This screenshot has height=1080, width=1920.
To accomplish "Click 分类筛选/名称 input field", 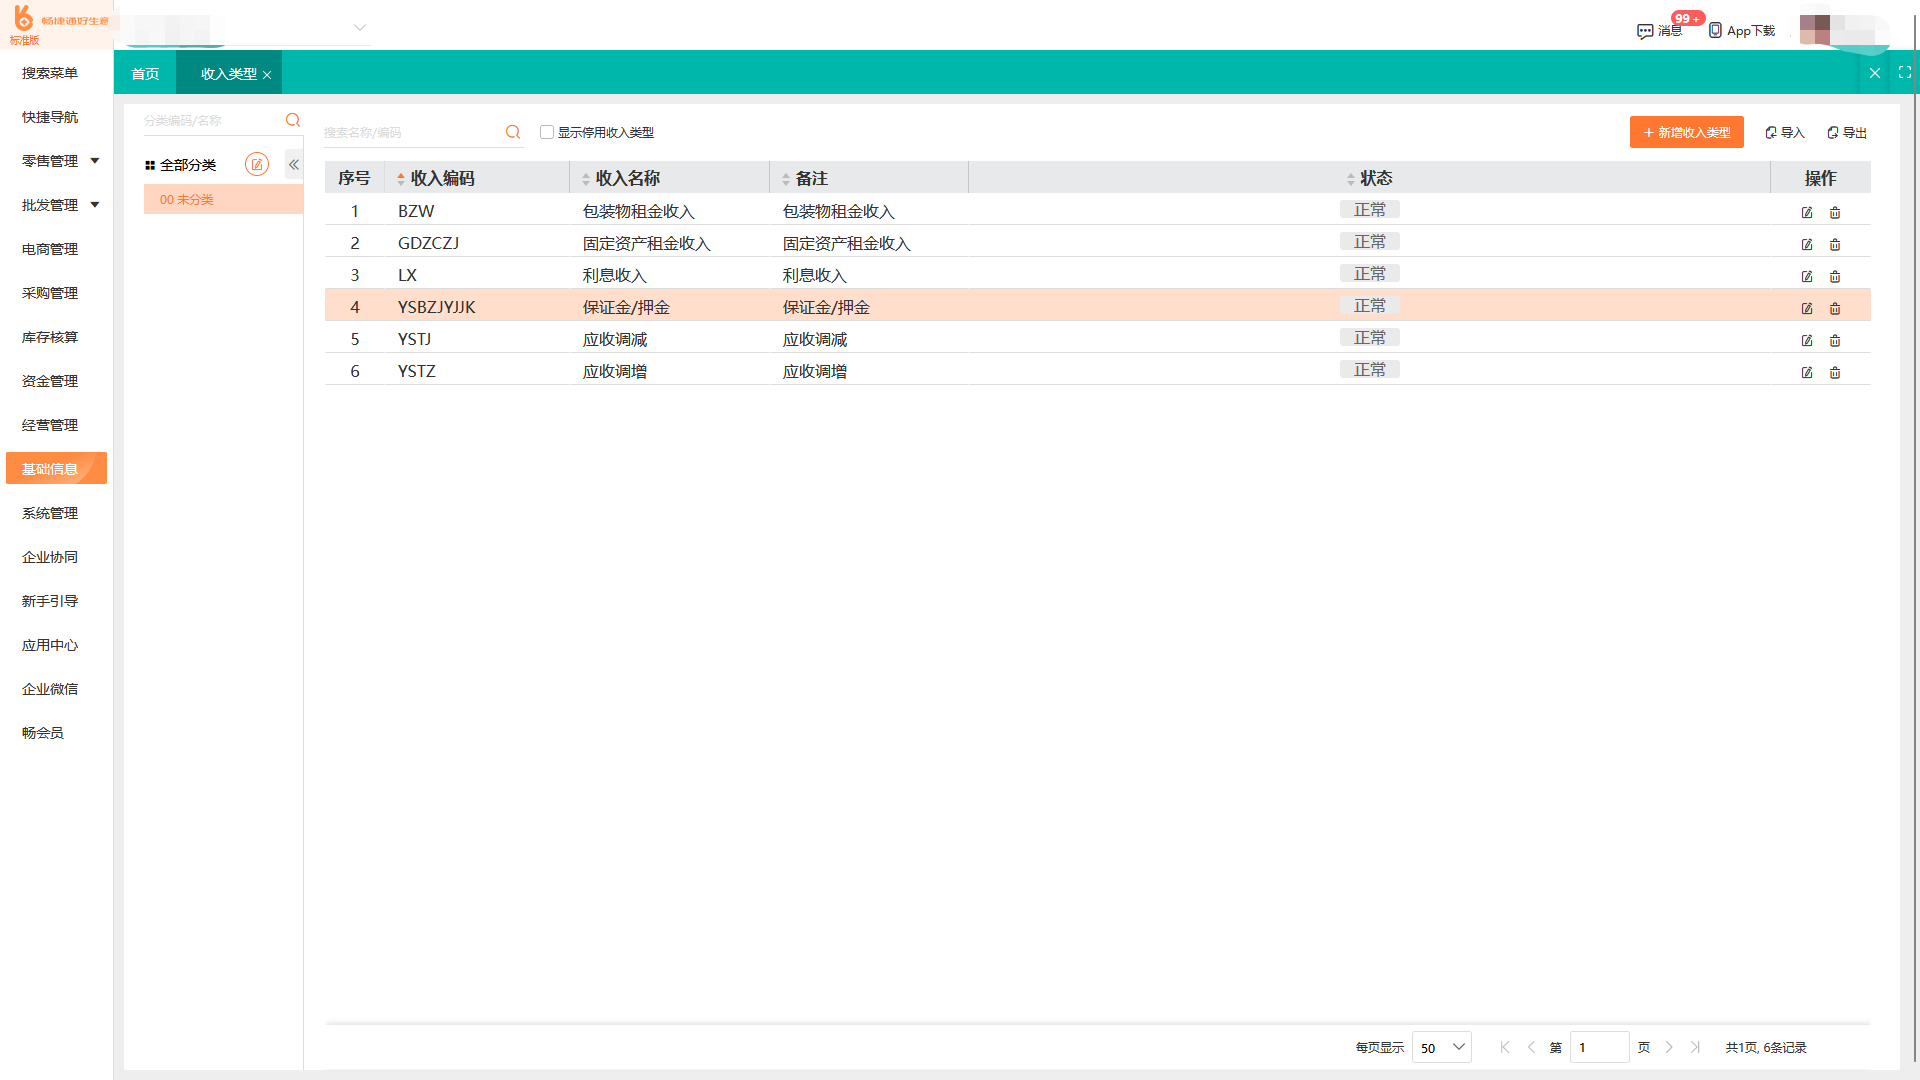I will tap(204, 120).
